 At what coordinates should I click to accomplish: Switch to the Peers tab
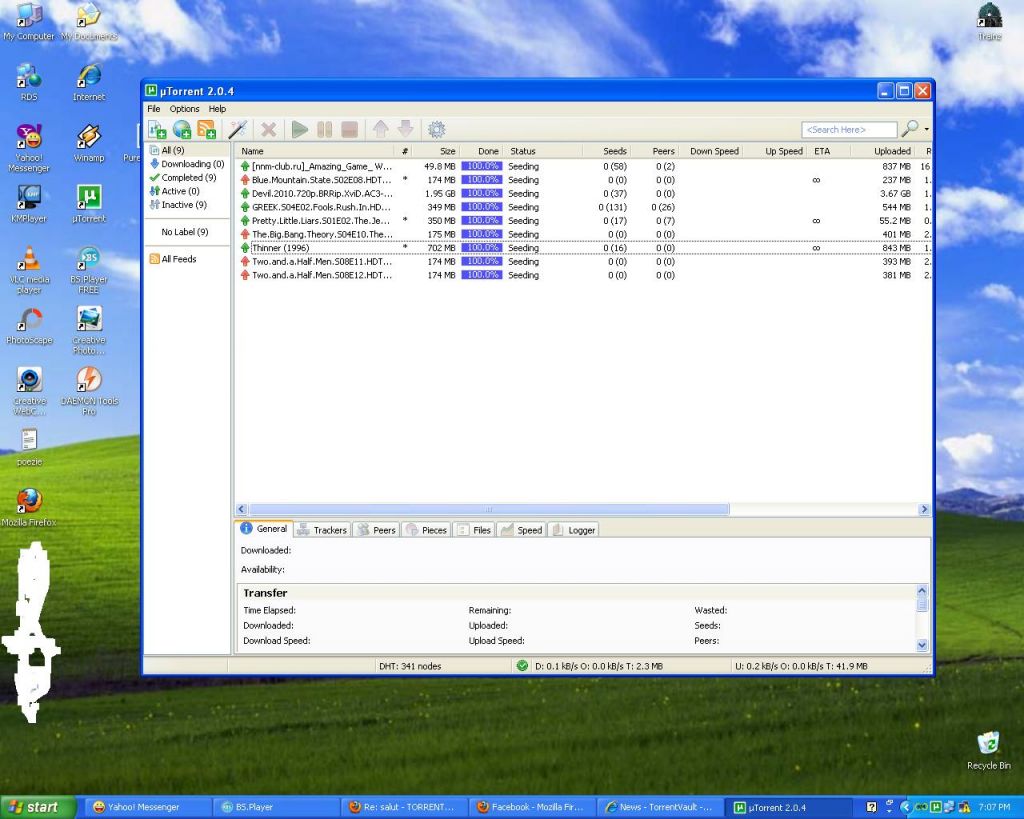tap(377, 530)
